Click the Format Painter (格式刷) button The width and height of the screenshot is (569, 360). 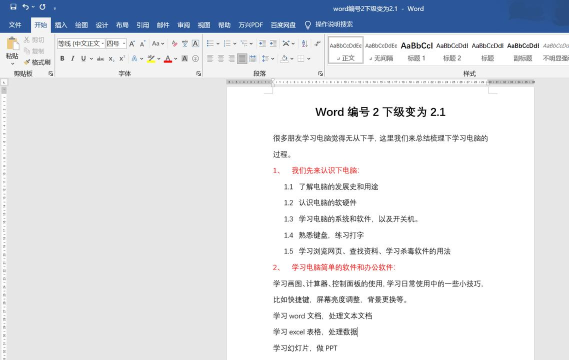coord(37,62)
